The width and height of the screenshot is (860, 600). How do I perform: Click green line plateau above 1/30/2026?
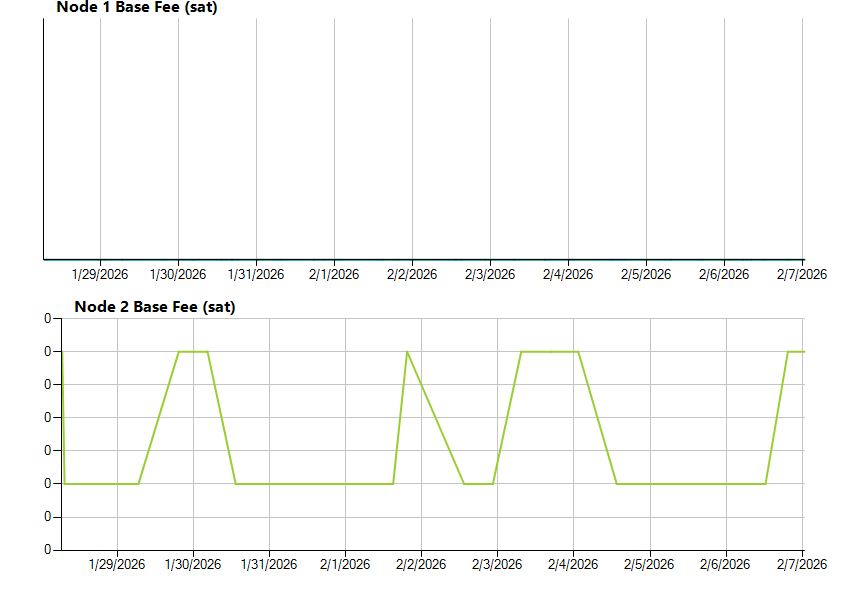[193, 352]
